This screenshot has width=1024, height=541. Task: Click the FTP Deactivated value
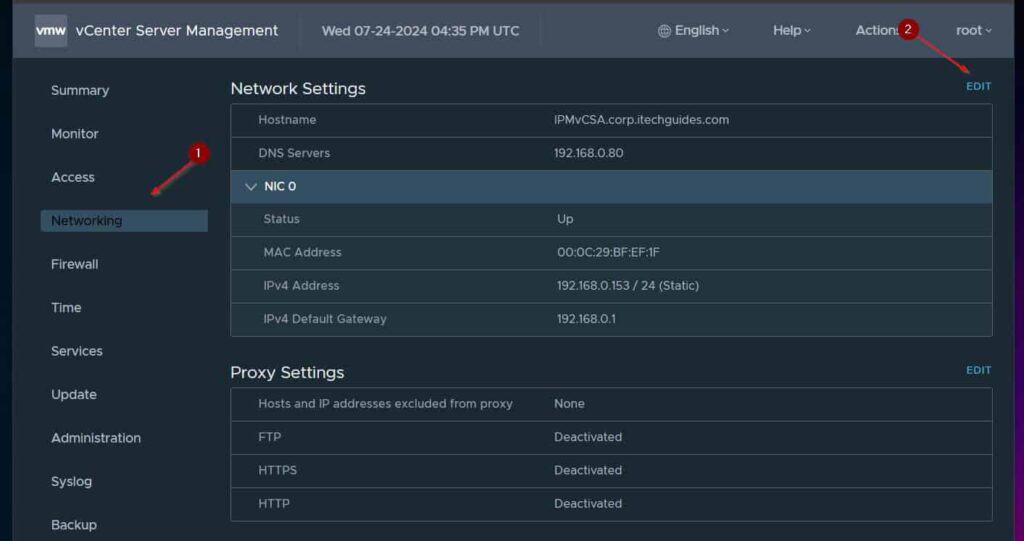tap(588, 437)
